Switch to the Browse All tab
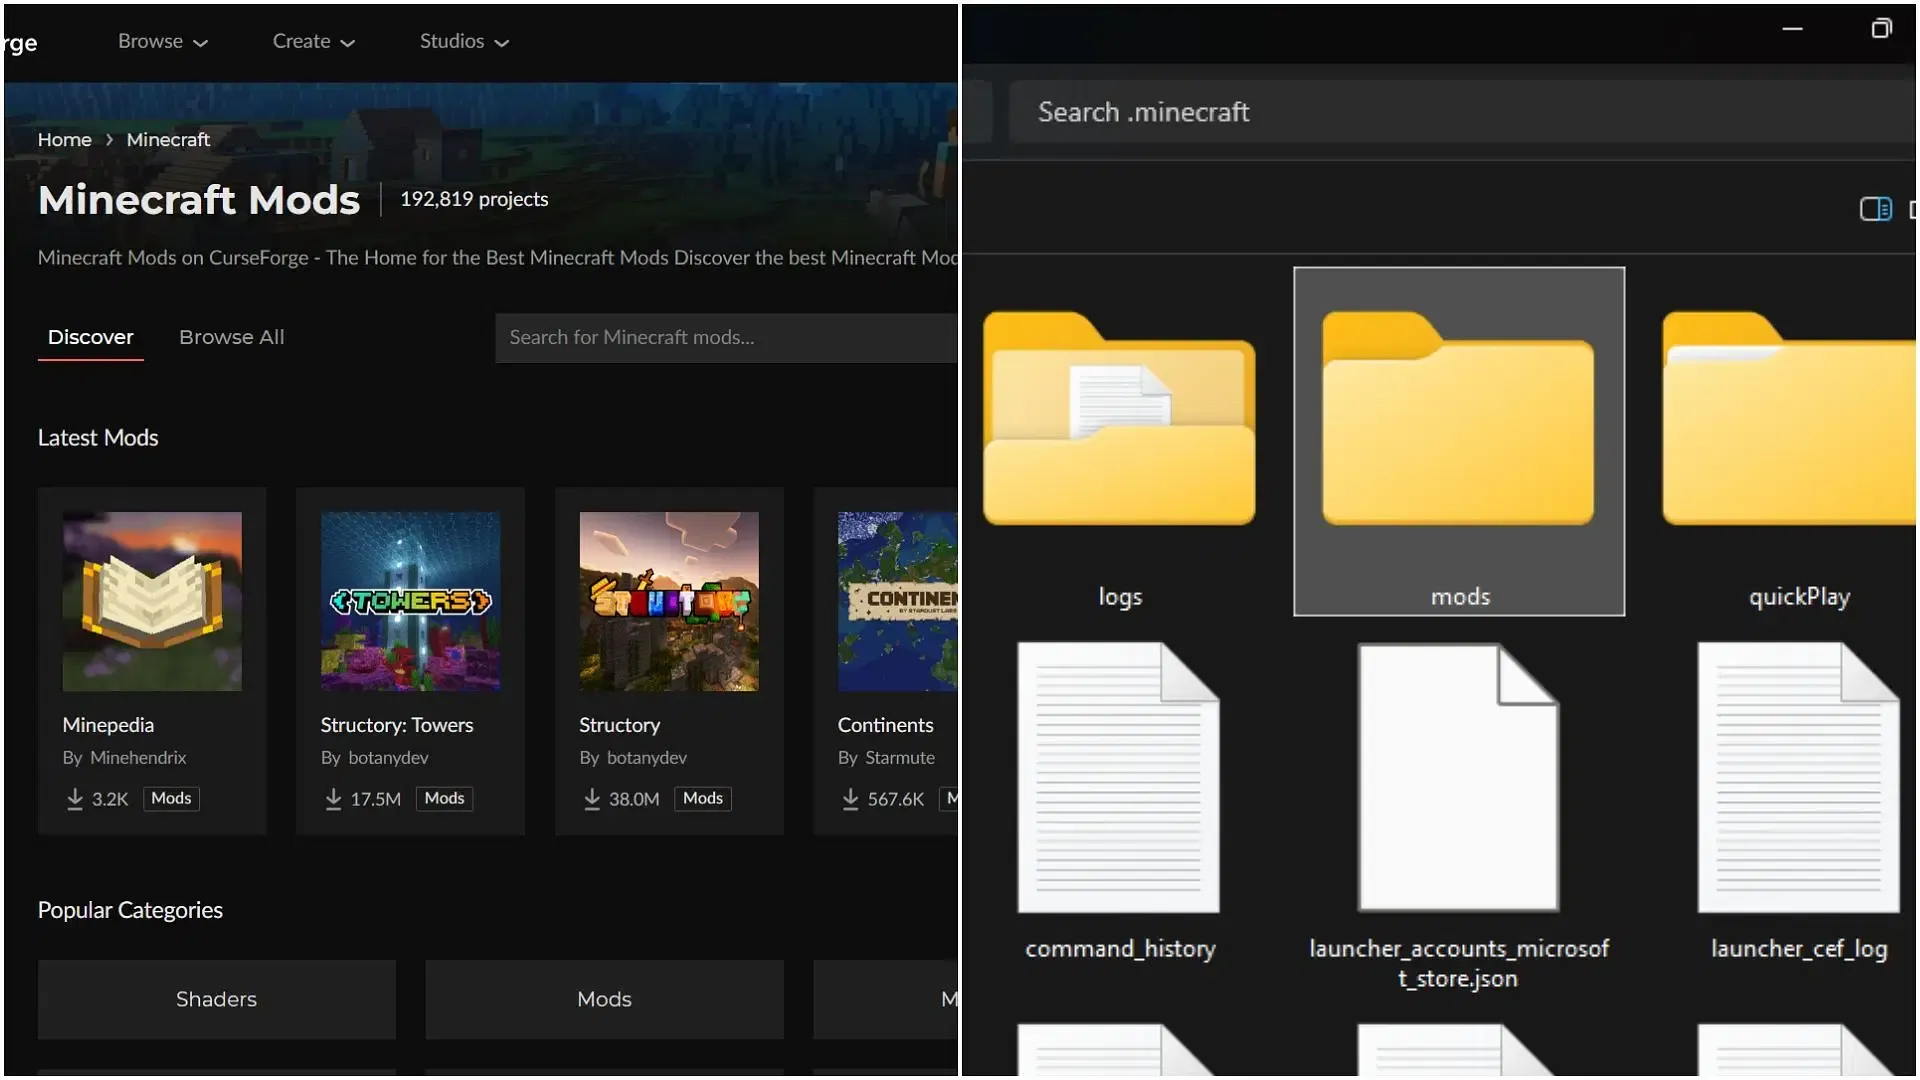The height and width of the screenshot is (1080, 1920). coord(231,337)
